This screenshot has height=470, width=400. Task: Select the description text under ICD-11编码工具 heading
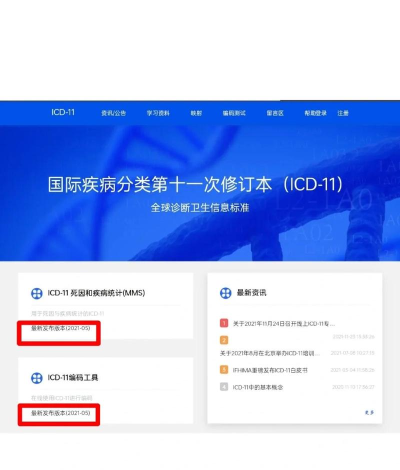[x=62, y=398]
